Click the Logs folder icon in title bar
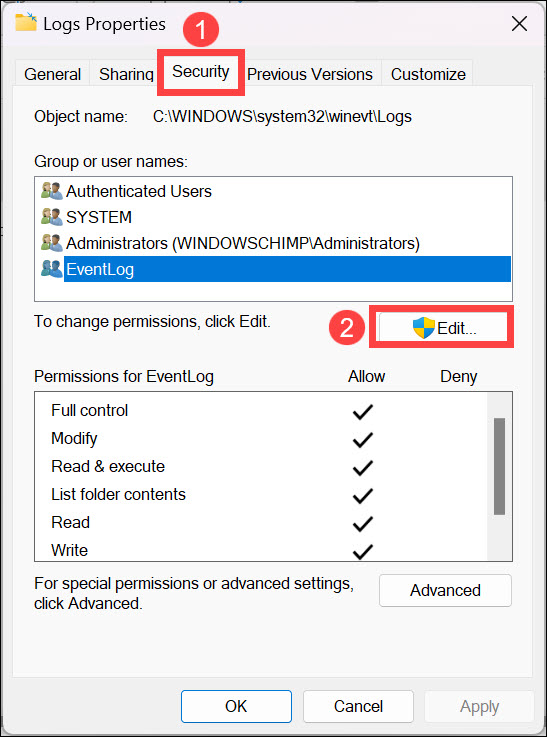The height and width of the screenshot is (737, 547). pos(26,22)
